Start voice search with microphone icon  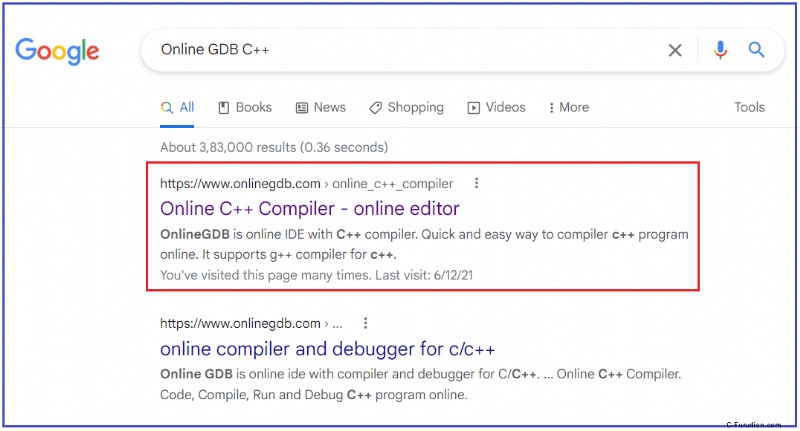click(x=720, y=50)
